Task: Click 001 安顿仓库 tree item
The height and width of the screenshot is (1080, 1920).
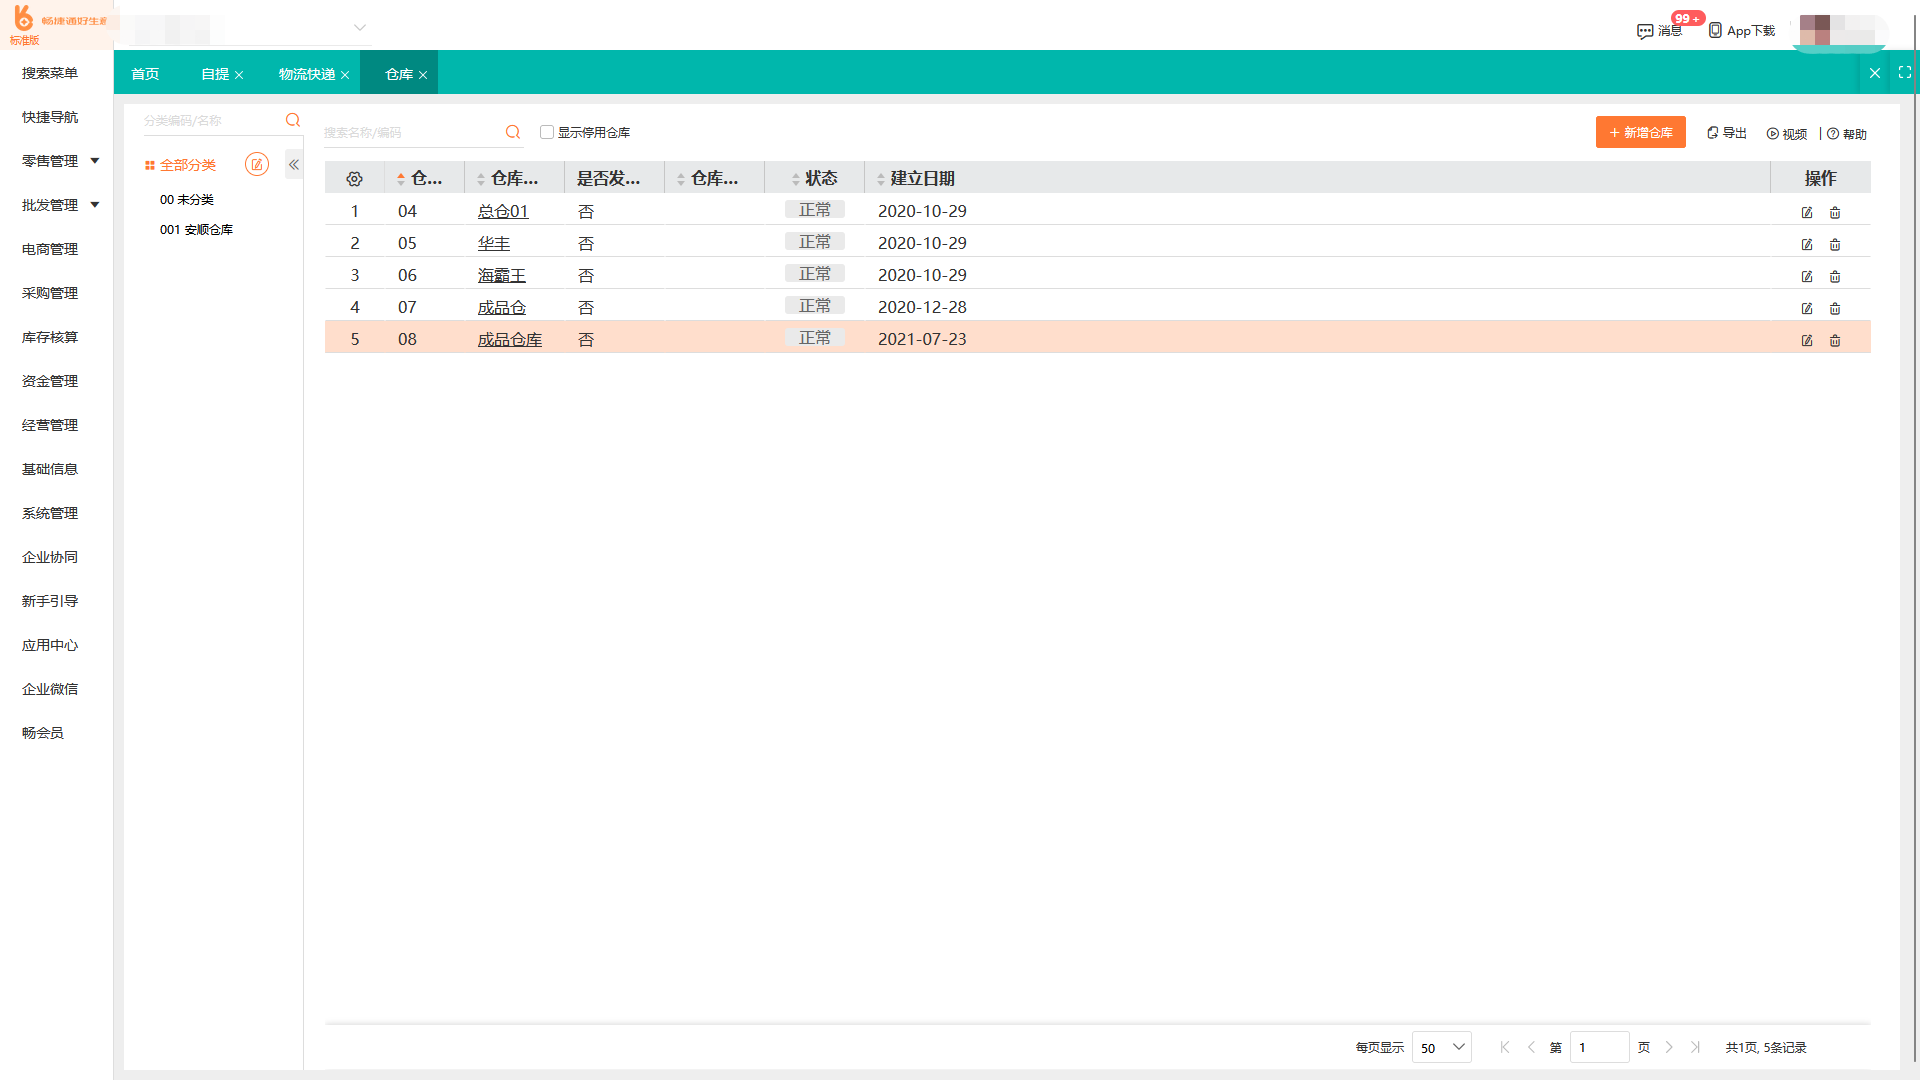Action: coord(198,229)
